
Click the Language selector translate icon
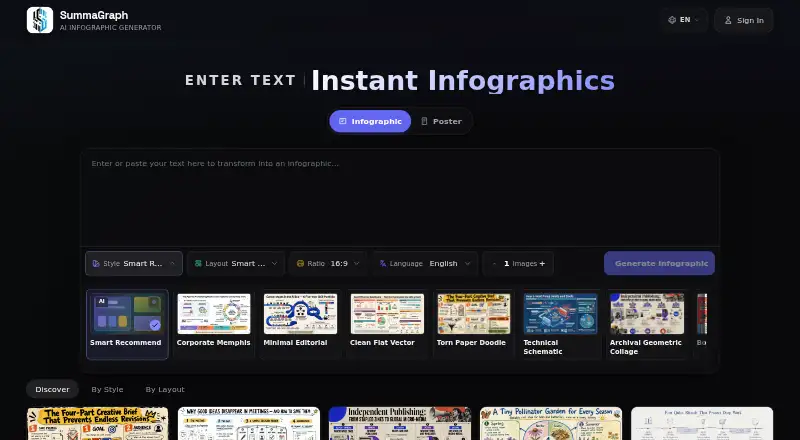tap(383, 263)
